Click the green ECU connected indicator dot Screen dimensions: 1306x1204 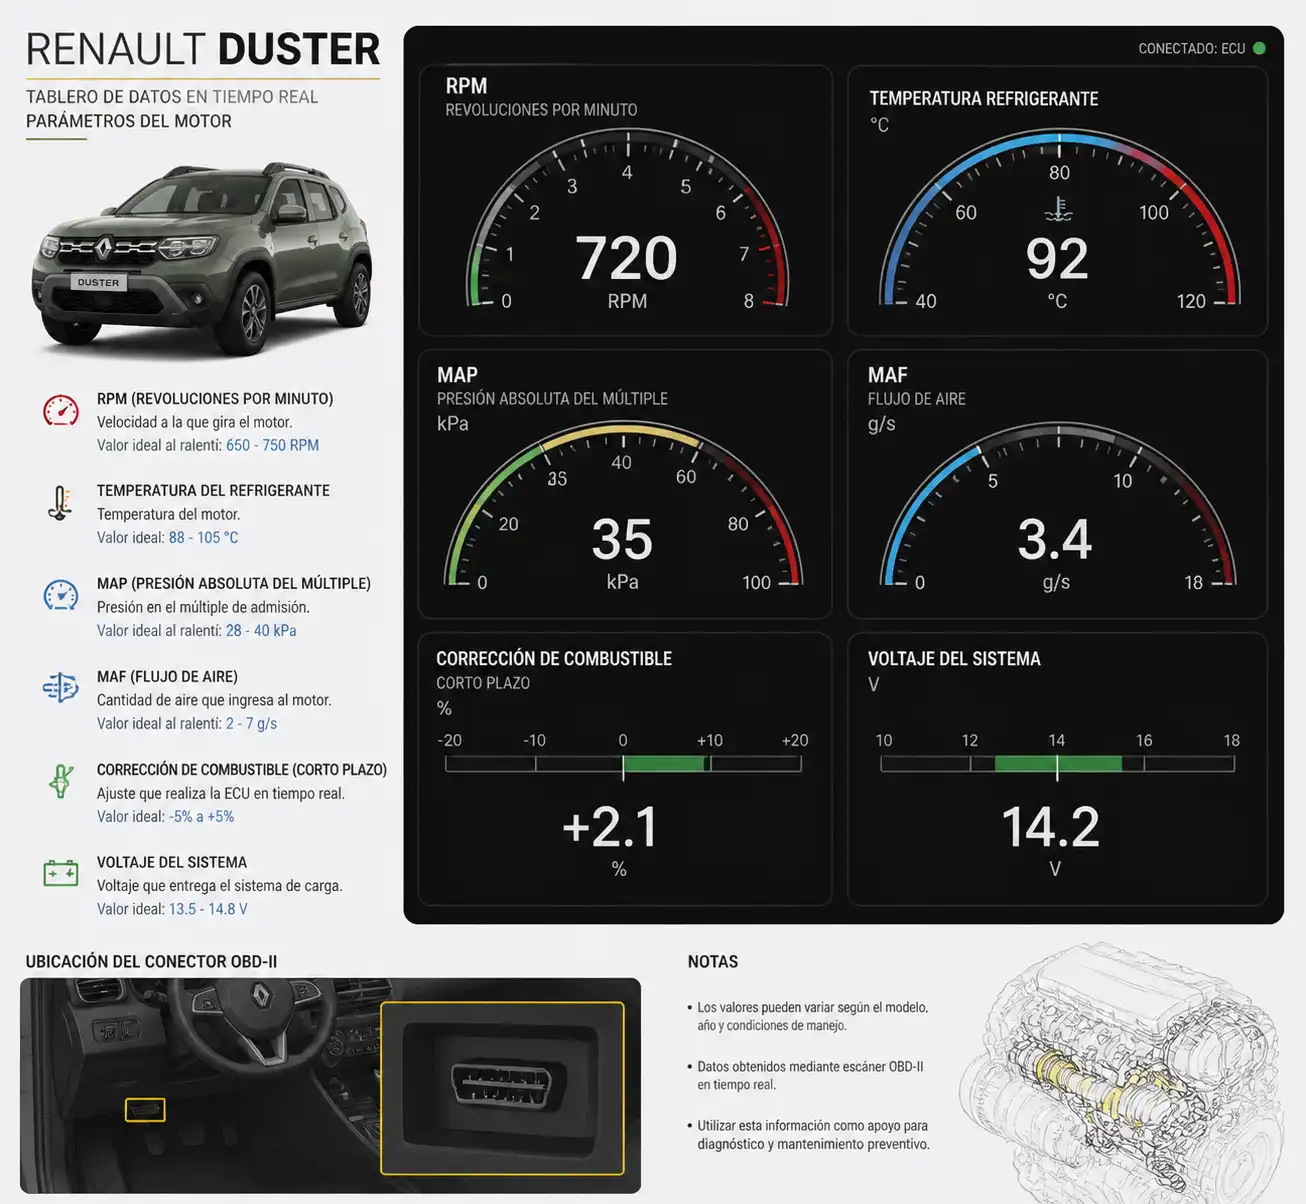click(1259, 48)
